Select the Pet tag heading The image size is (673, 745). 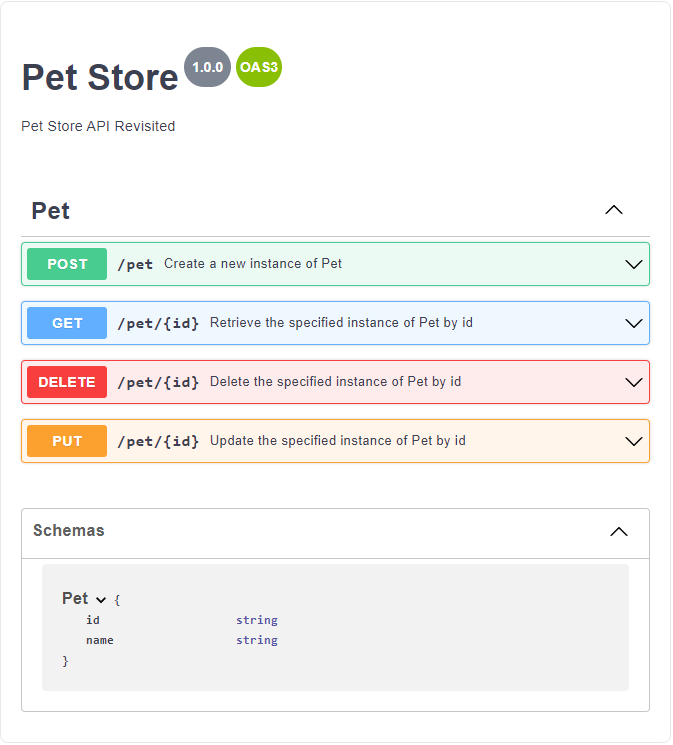[51, 211]
